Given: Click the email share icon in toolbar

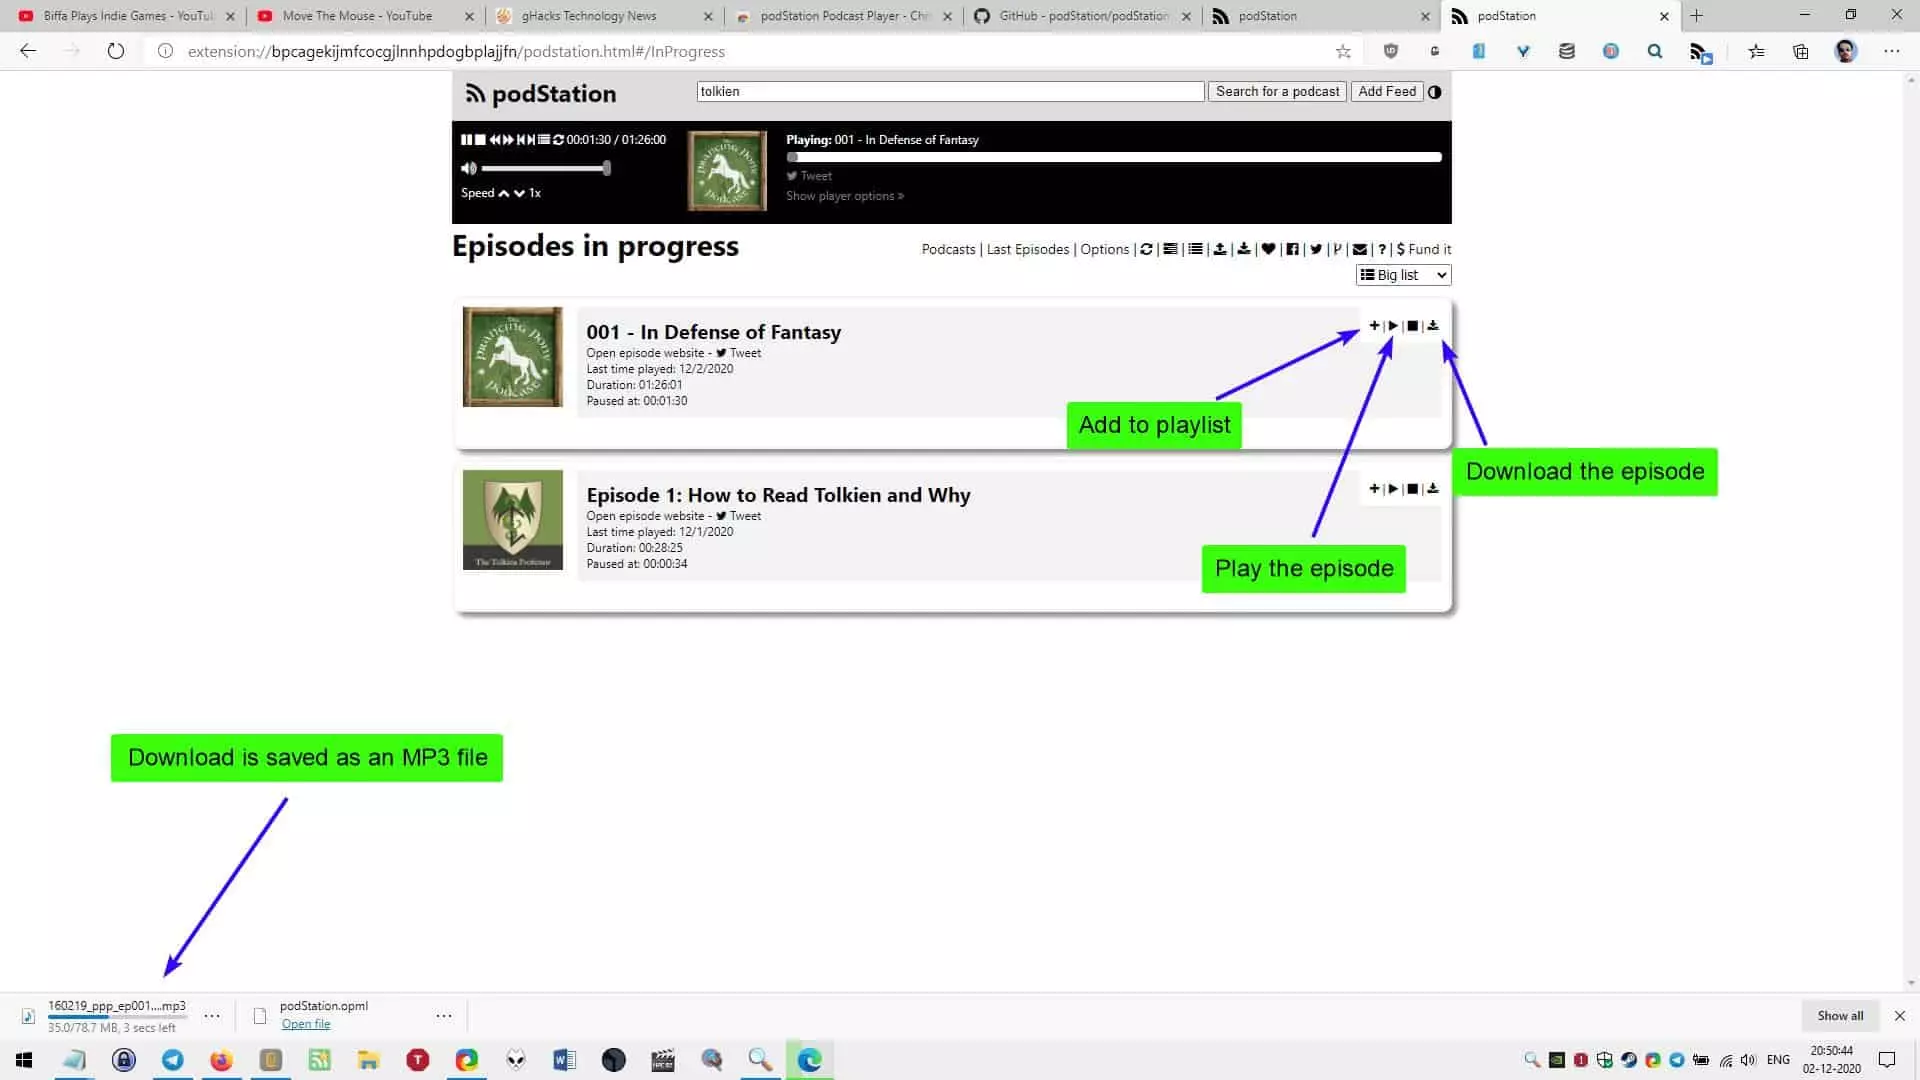Looking at the screenshot, I should click(x=1360, y=249).
